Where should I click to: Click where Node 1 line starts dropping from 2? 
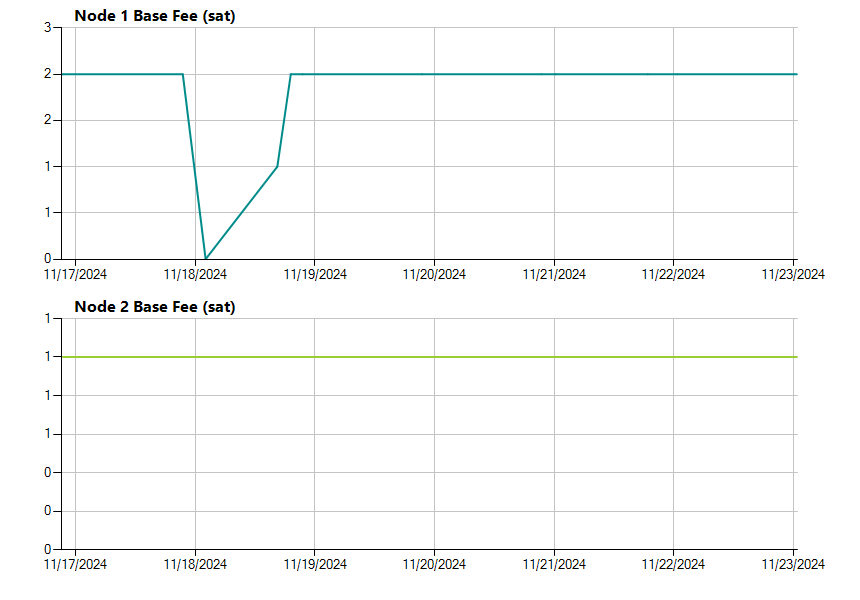click(183, 74)
